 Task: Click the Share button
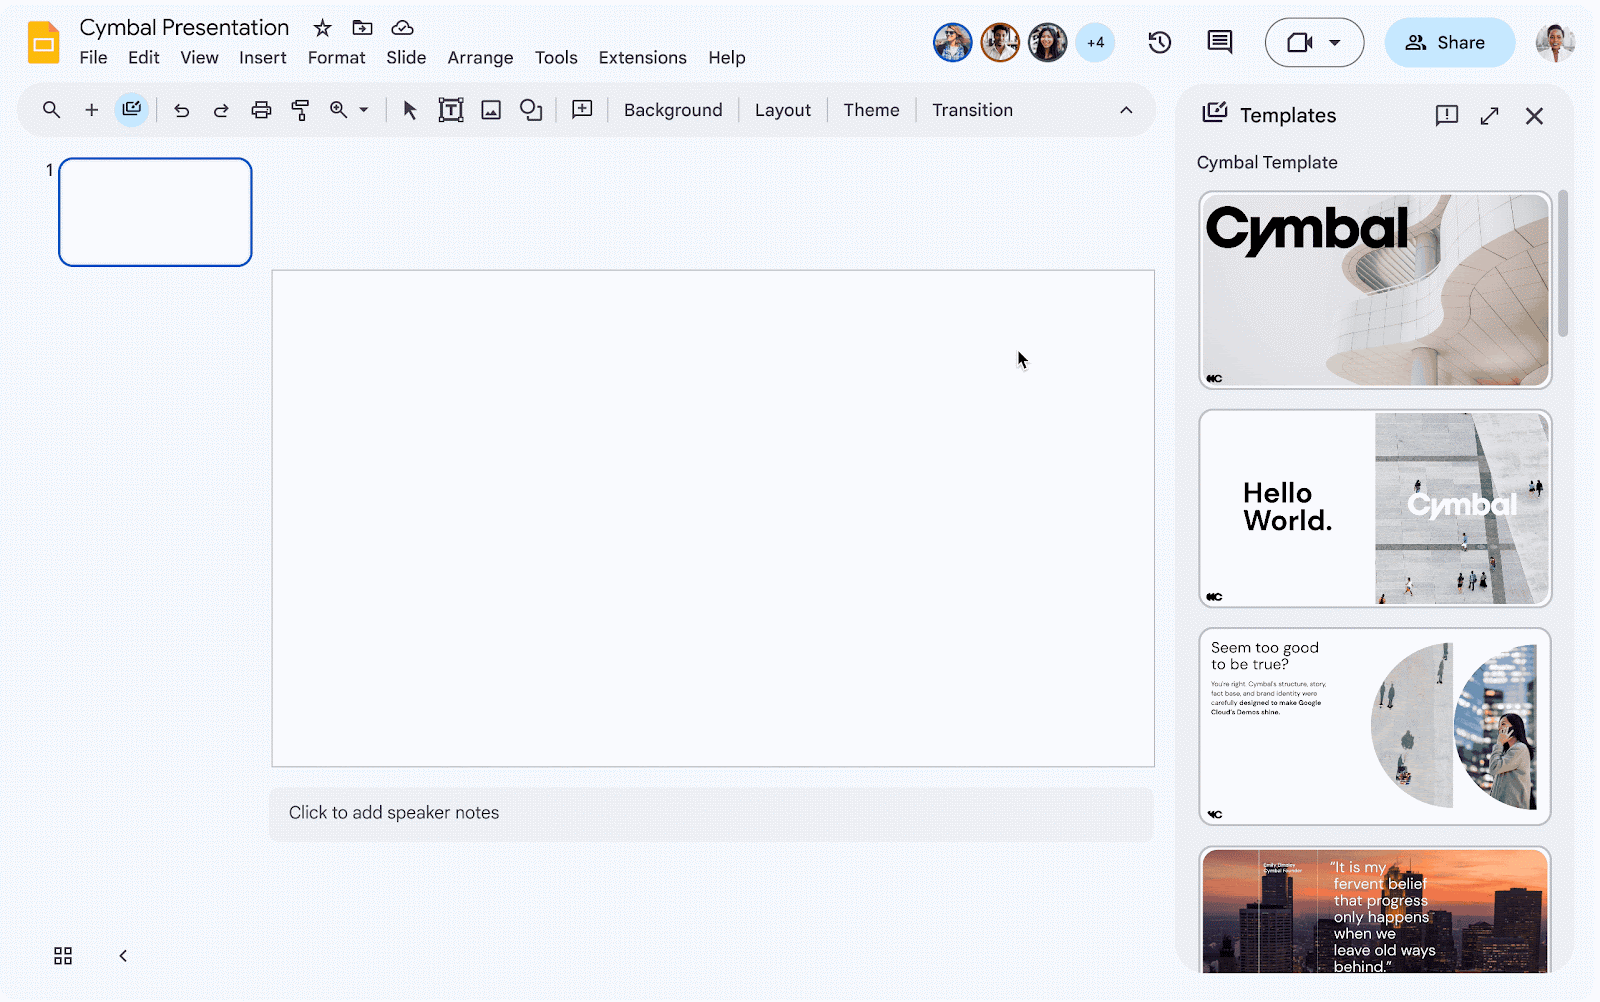click(x=1449, y=42)
